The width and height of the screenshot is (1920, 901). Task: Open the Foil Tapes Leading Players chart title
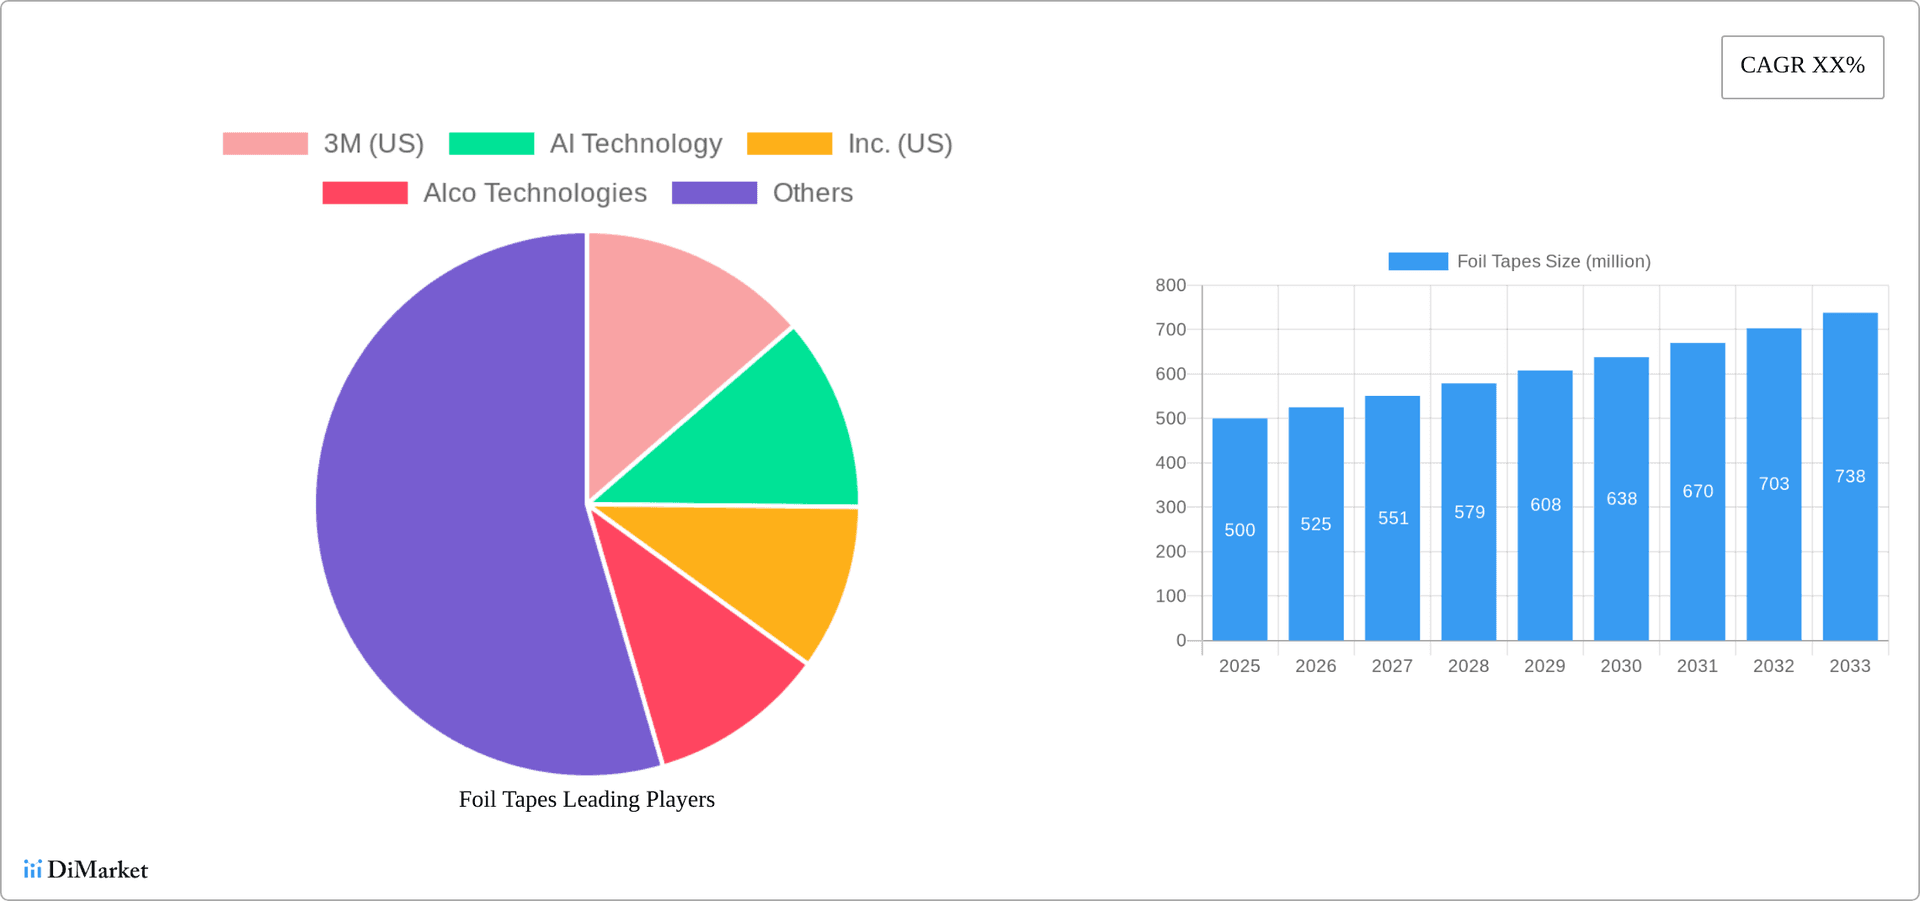coord(586,799)
